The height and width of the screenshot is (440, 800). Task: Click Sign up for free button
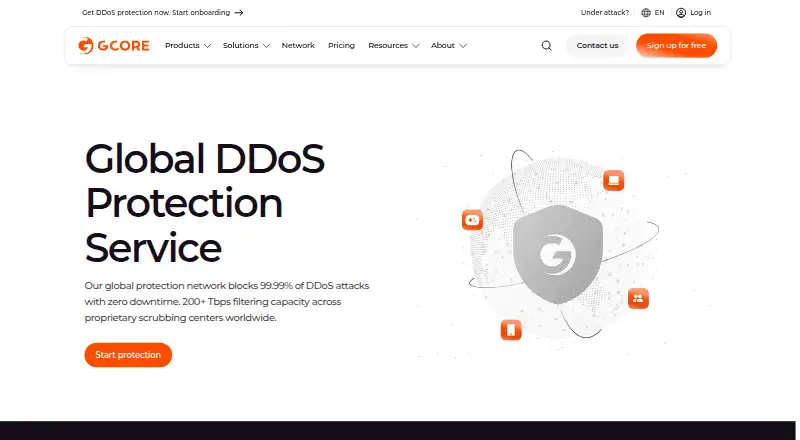click(x=677, y=45)
